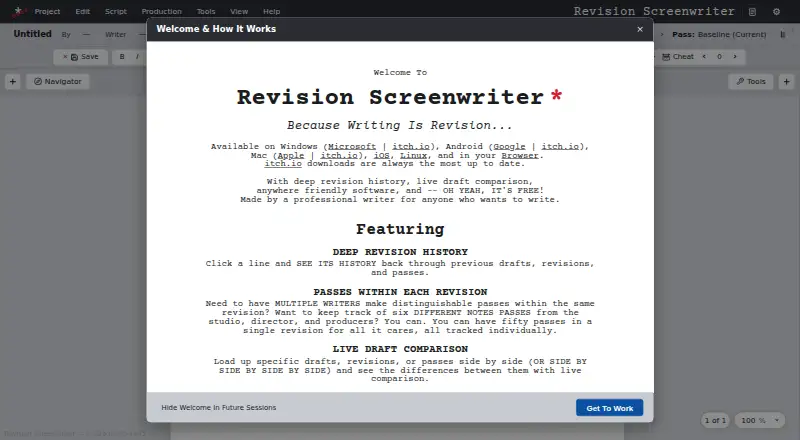The image size is (800, 440).
Task: Open the itch.io link for Mac
Action: tap(339, 155)
